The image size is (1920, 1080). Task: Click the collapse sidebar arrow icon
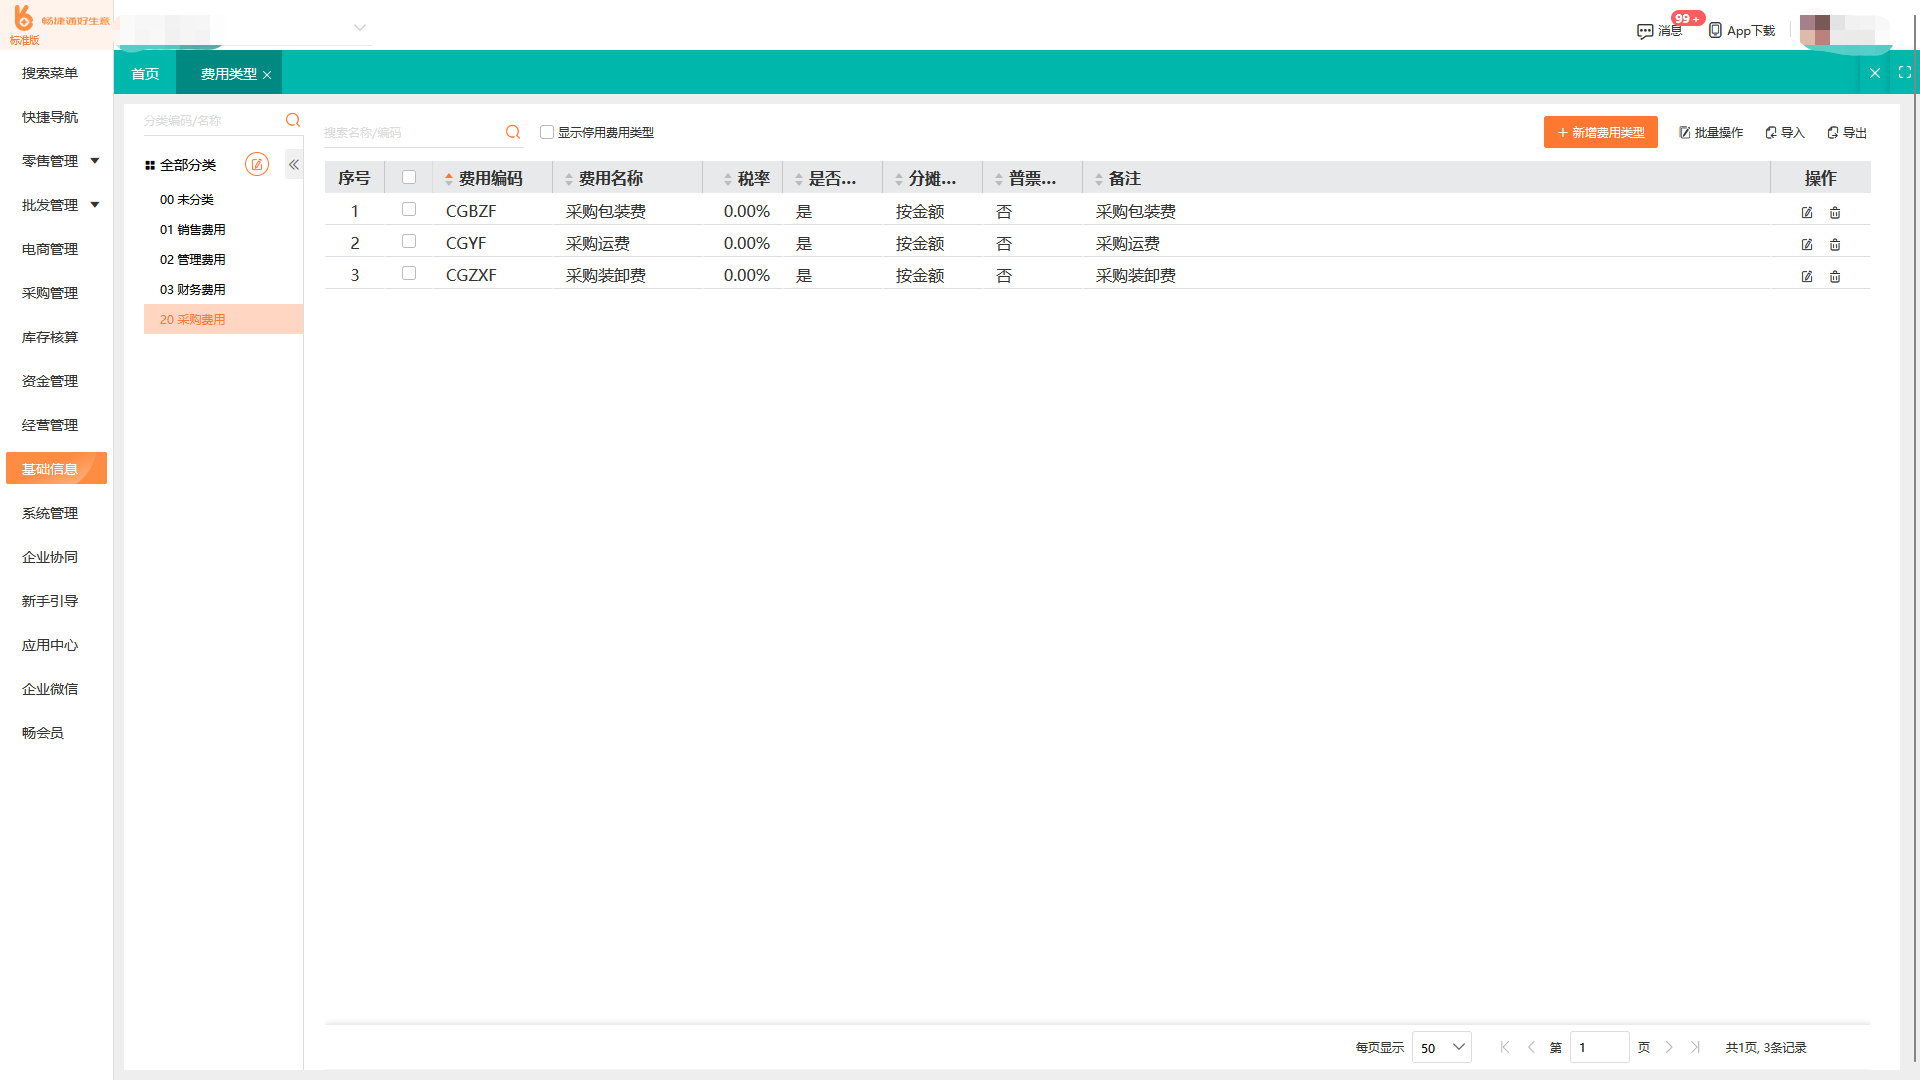tap(293, 164)
